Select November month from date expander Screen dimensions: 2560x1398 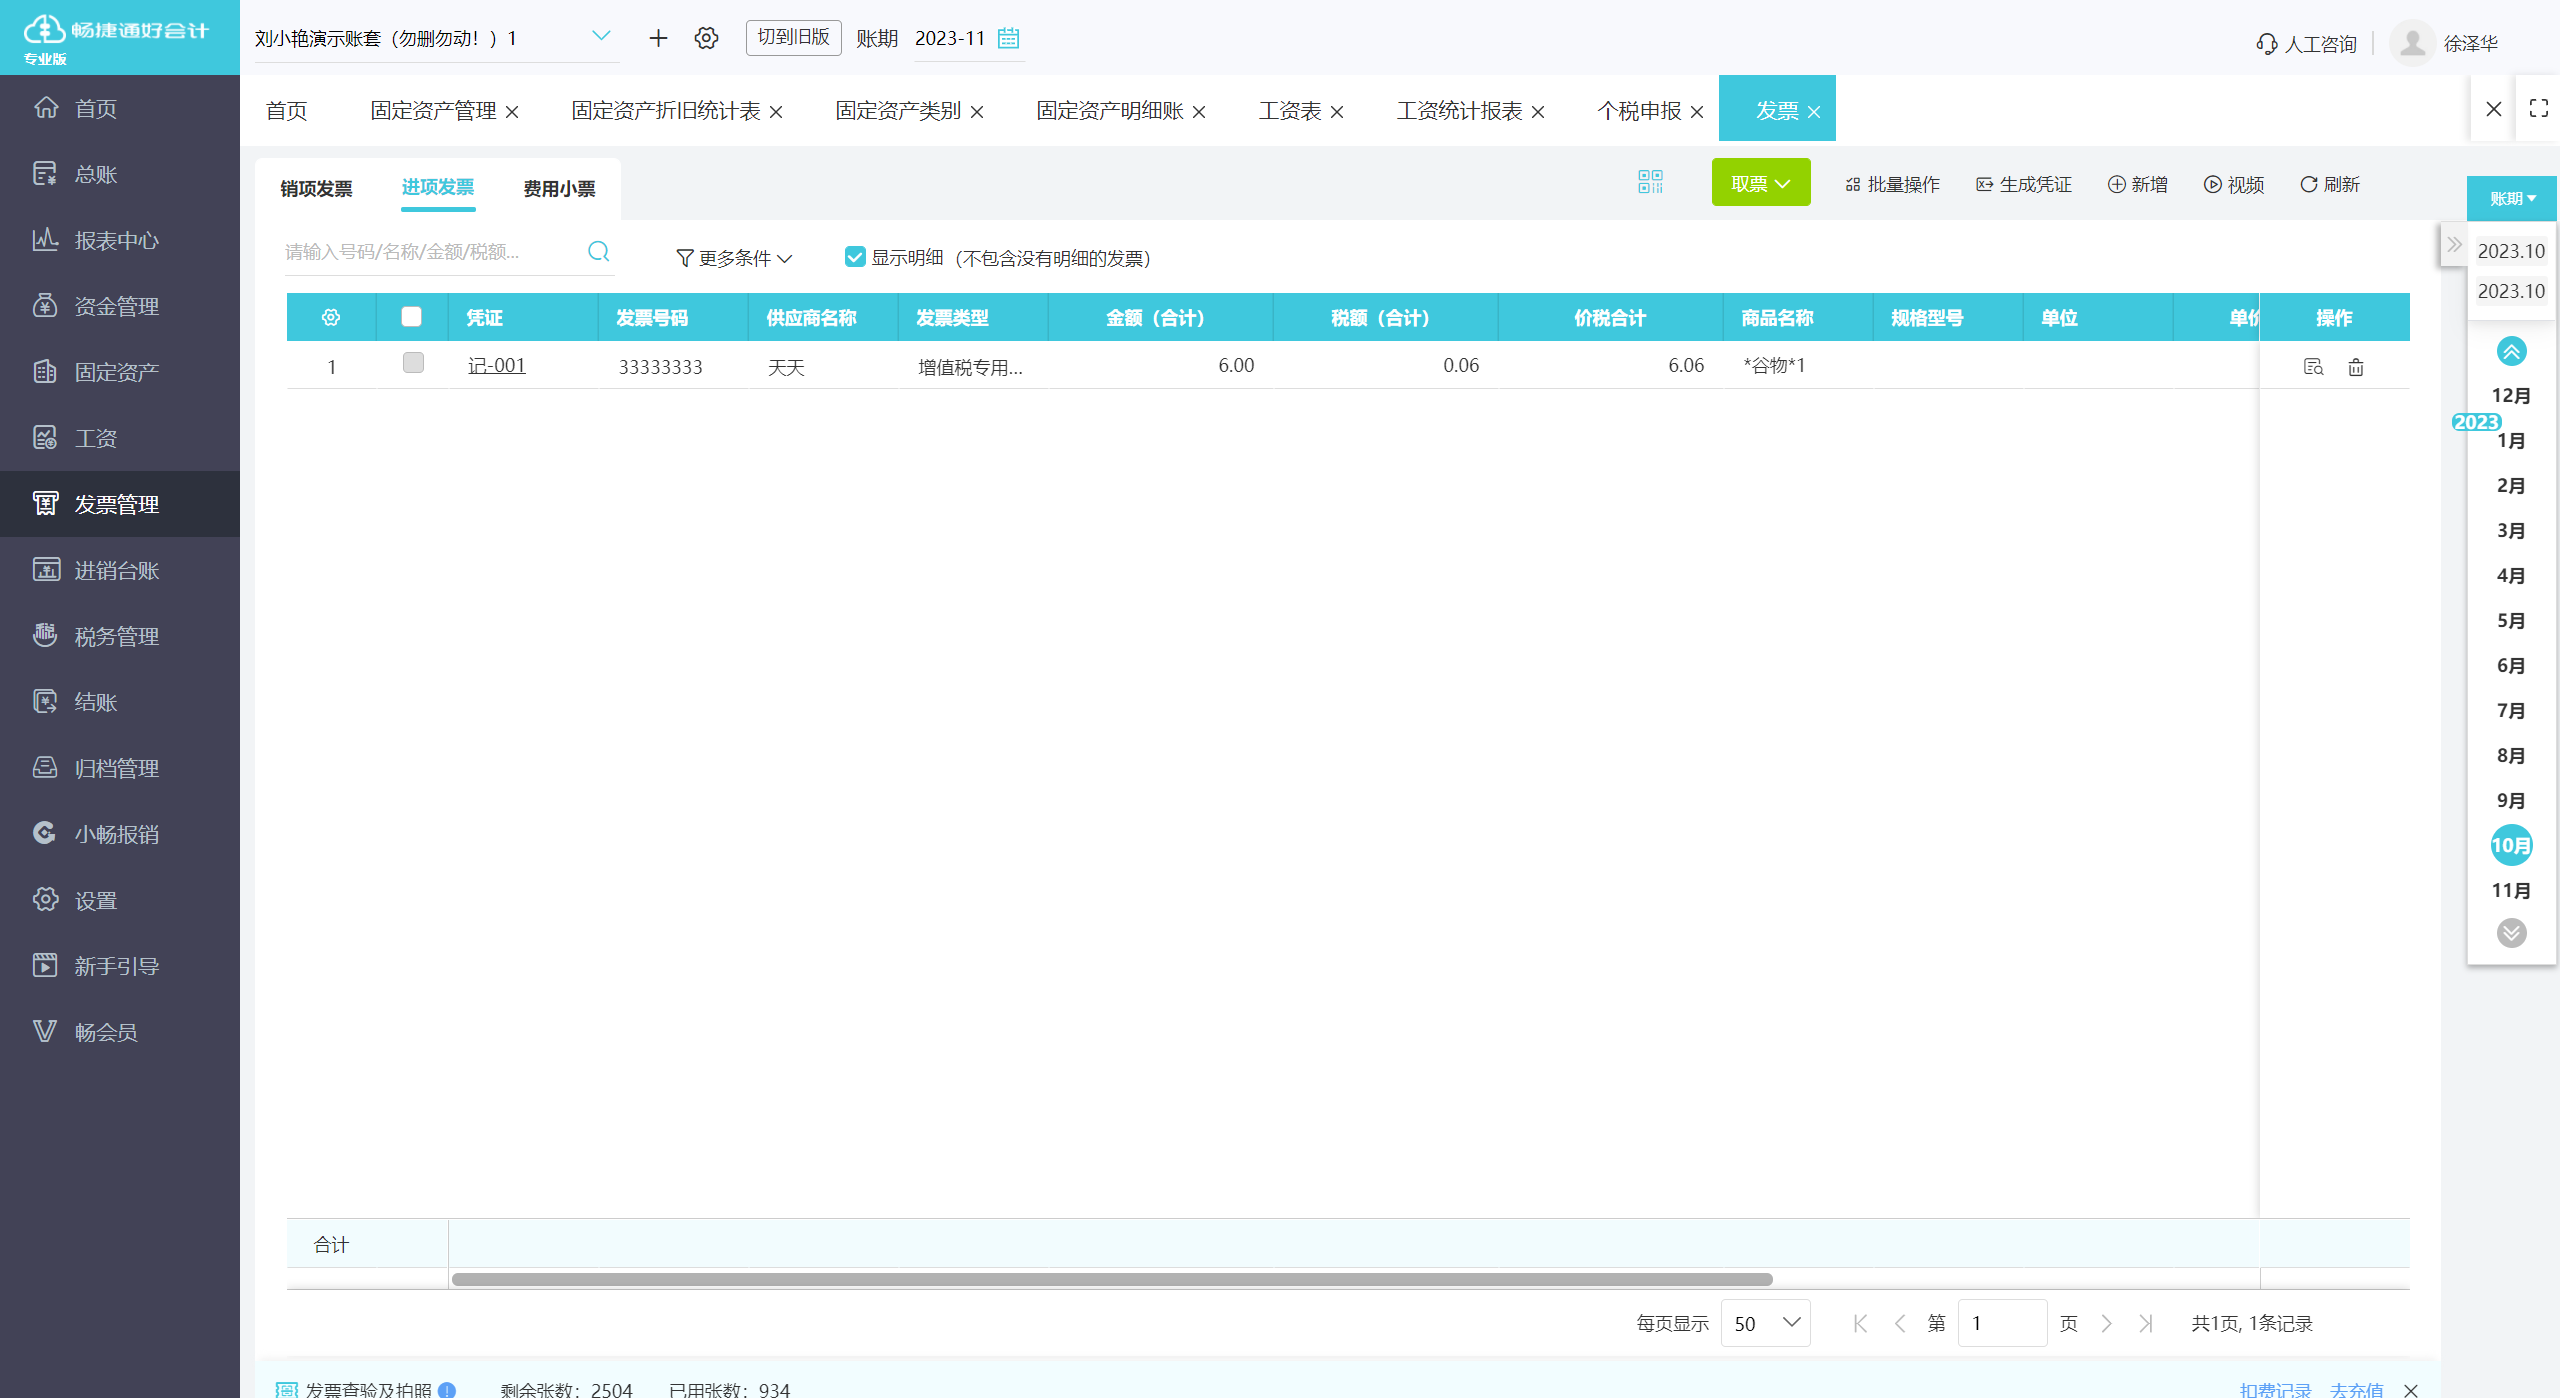pyautogui.click(x=2512, y=890)
